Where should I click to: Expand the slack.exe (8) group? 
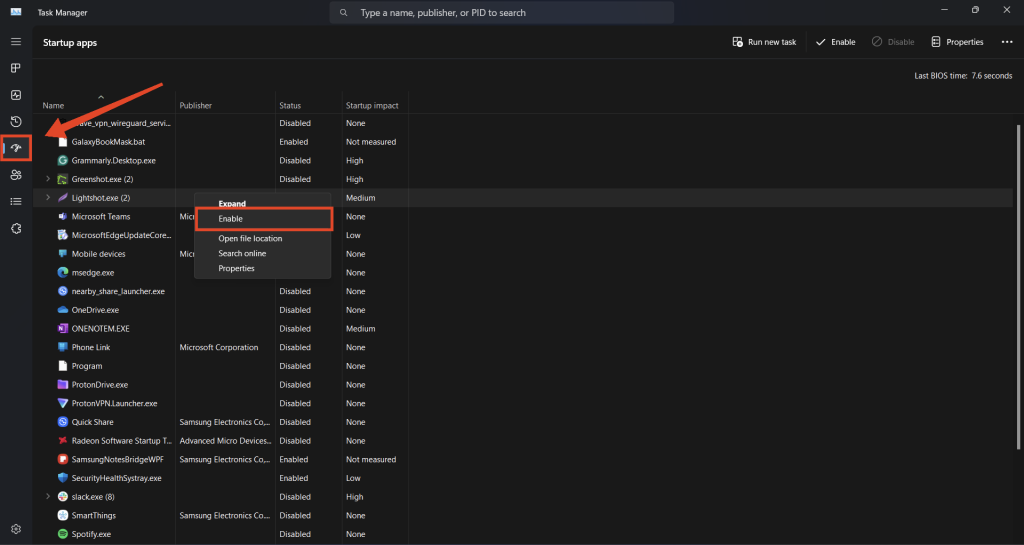[48, 497]
